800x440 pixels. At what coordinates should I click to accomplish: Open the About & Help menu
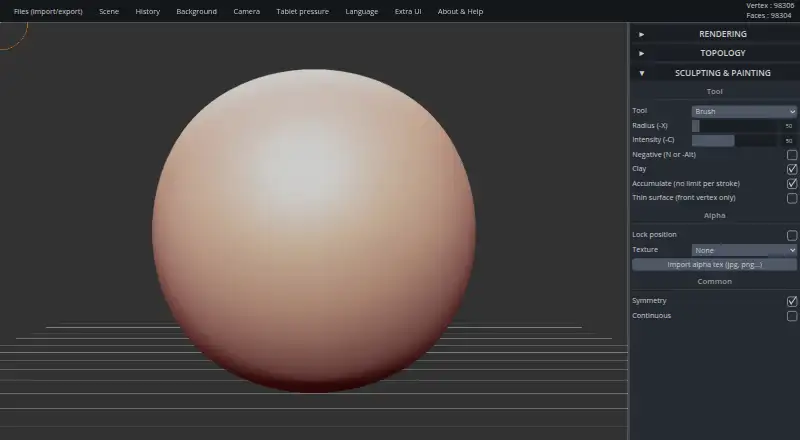click(x=460, y=11)
